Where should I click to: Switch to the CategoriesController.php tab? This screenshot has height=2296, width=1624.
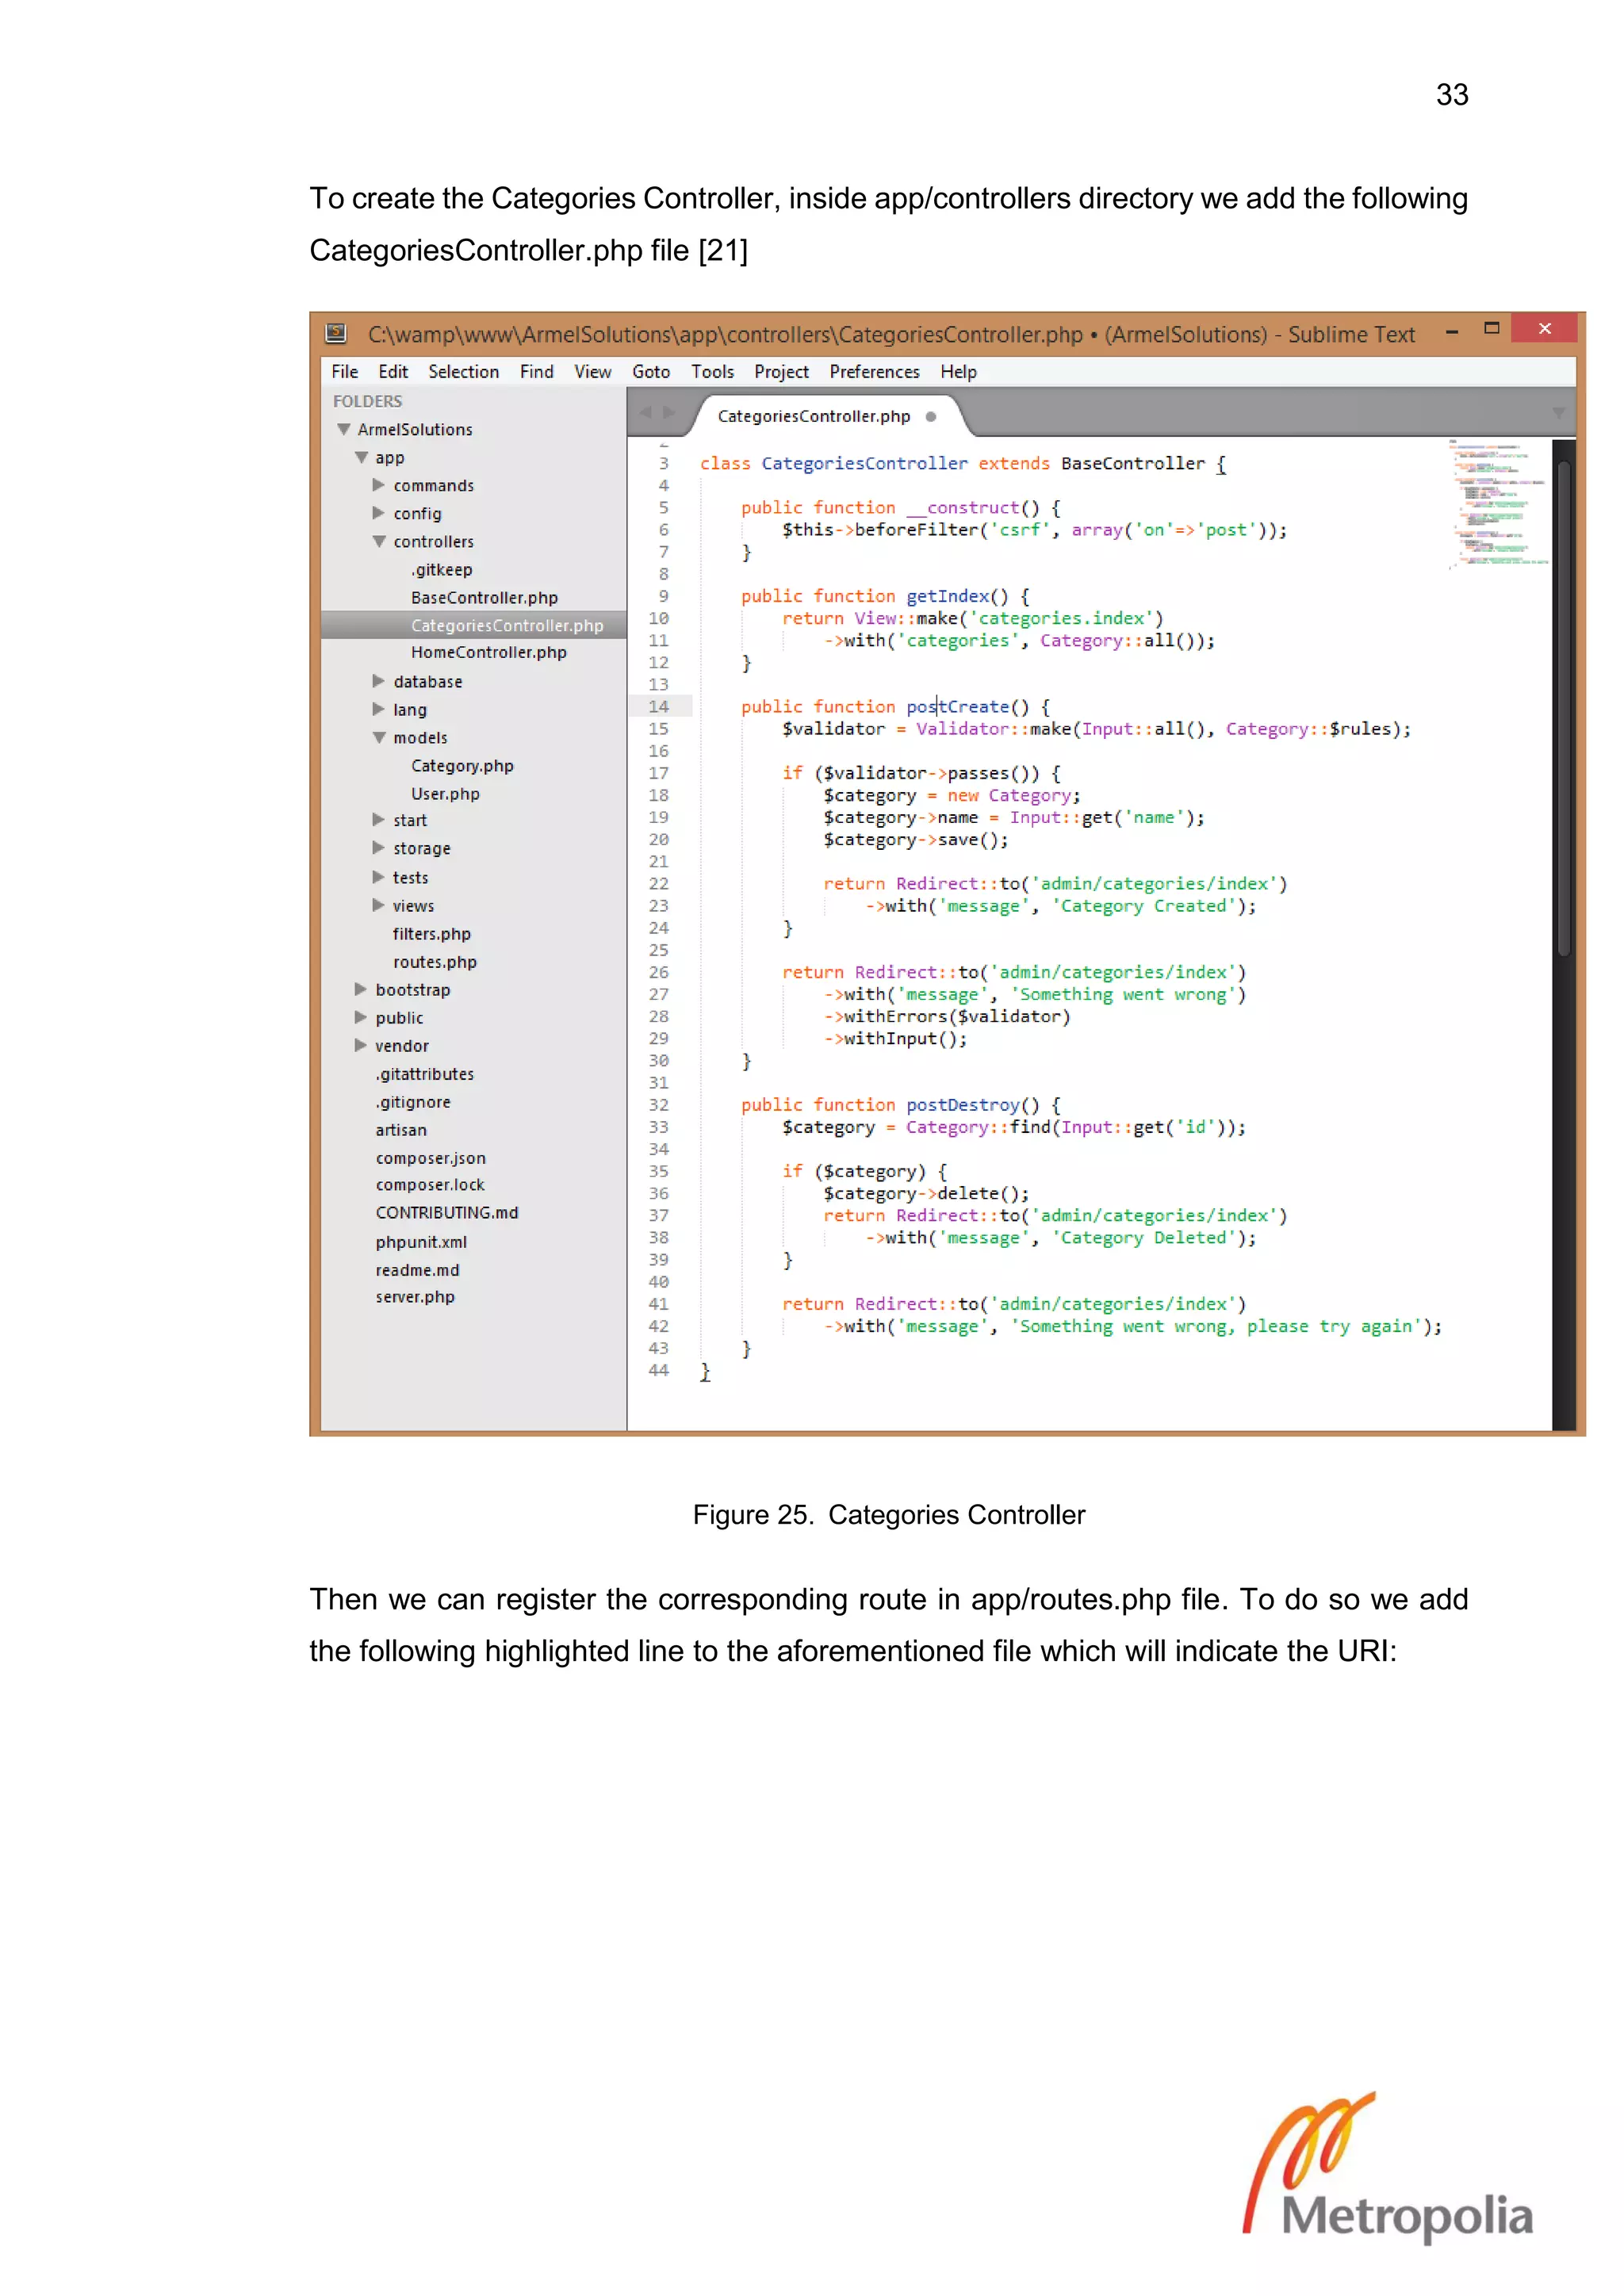(813, 416)
